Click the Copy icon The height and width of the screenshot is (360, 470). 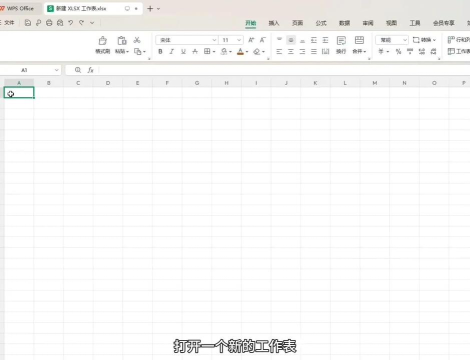point(137,51)
